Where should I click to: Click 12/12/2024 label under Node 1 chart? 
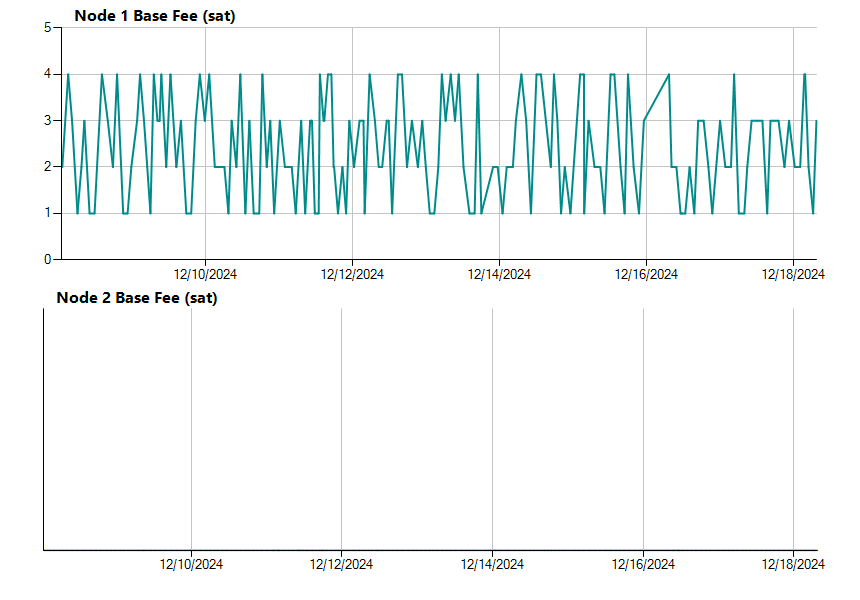pos(352,274)
